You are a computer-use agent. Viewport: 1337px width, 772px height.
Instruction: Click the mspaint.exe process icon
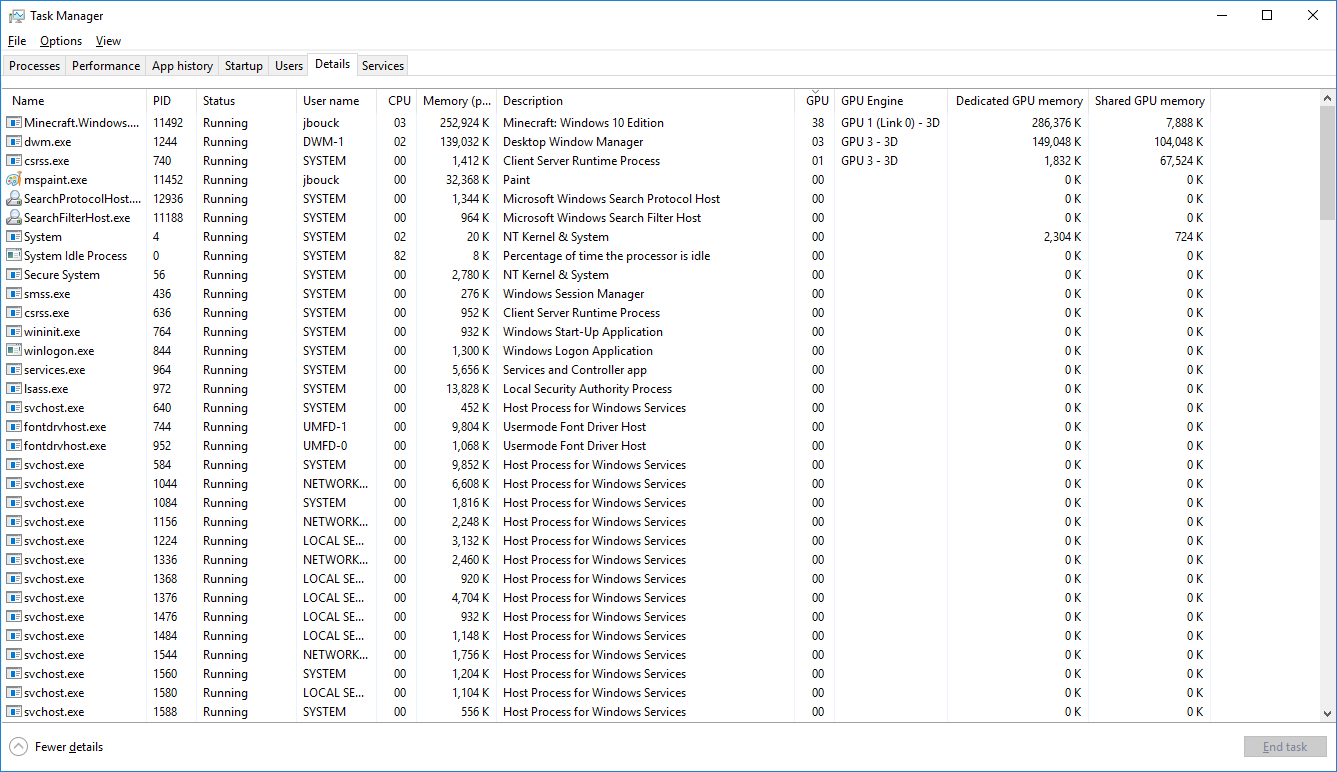click(14, 180)
